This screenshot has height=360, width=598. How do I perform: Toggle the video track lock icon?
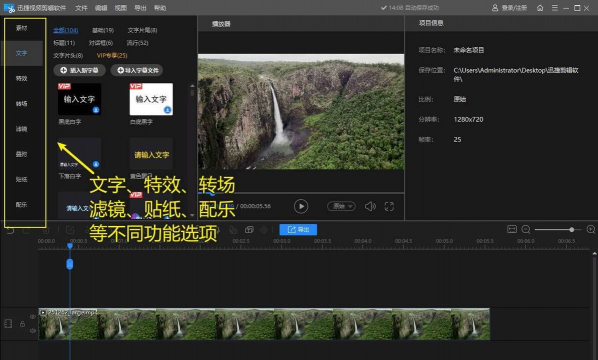[23, 324]
